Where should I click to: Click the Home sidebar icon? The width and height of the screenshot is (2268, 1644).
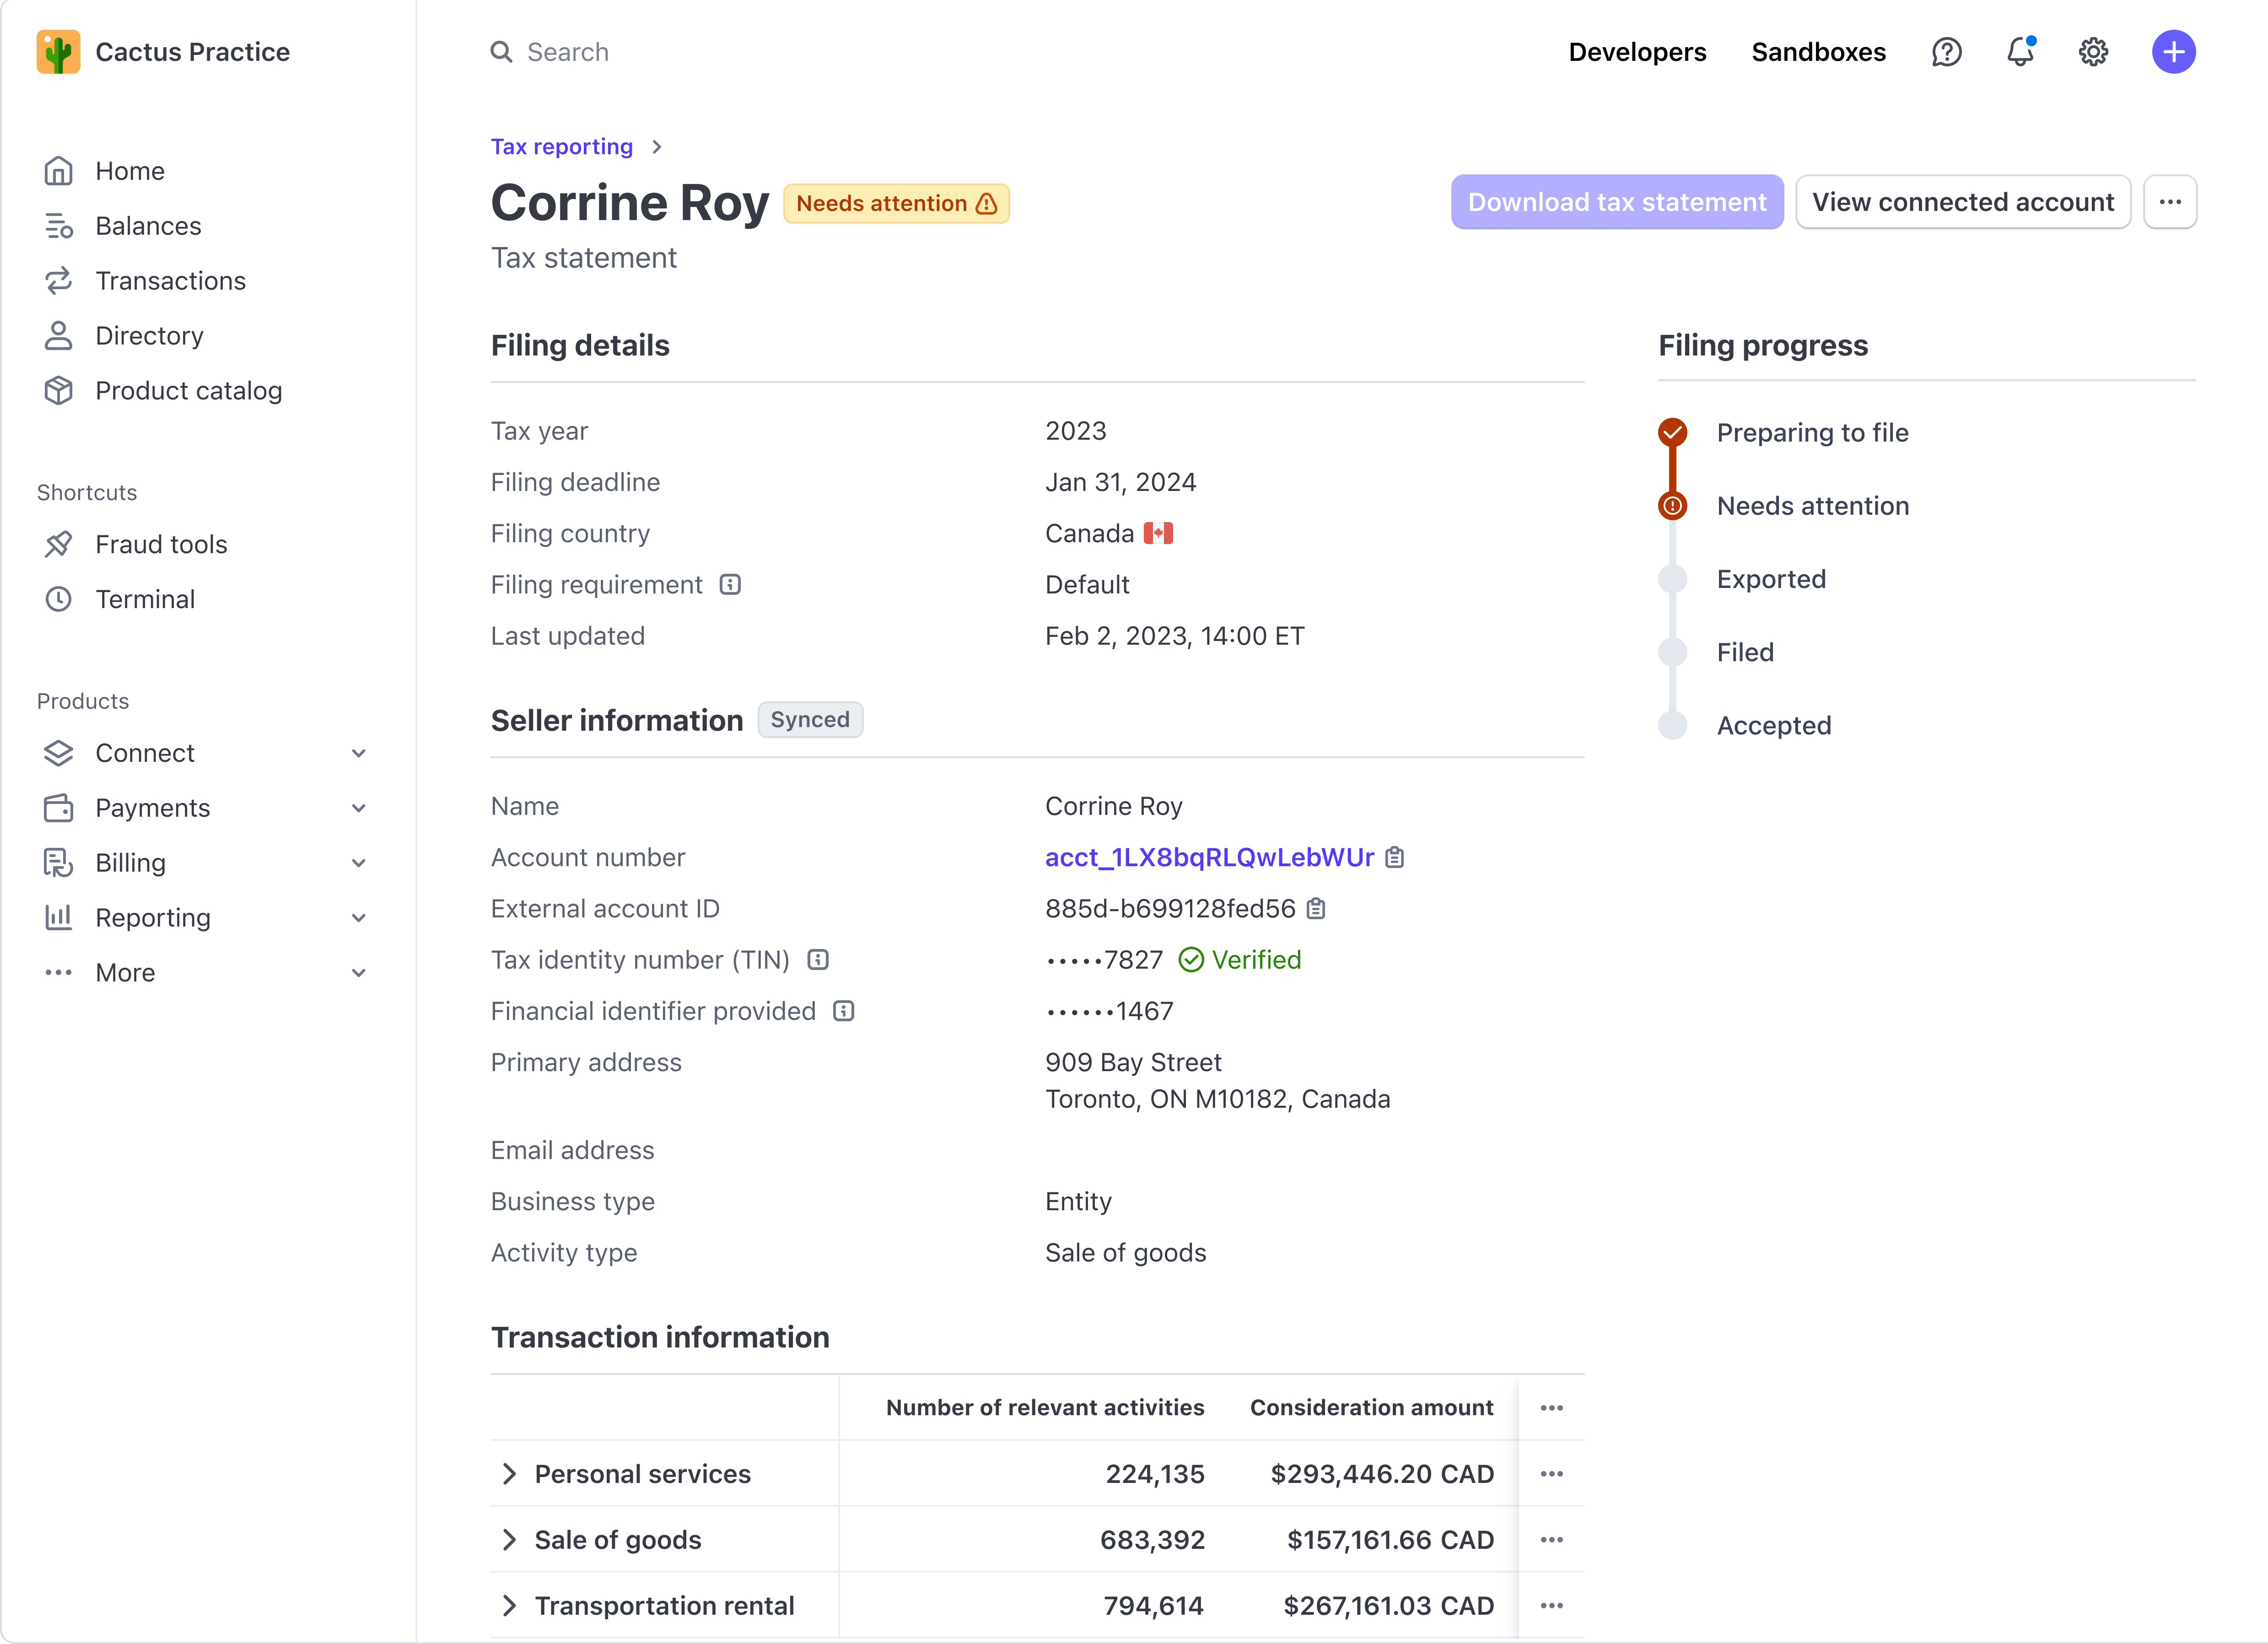60,171
